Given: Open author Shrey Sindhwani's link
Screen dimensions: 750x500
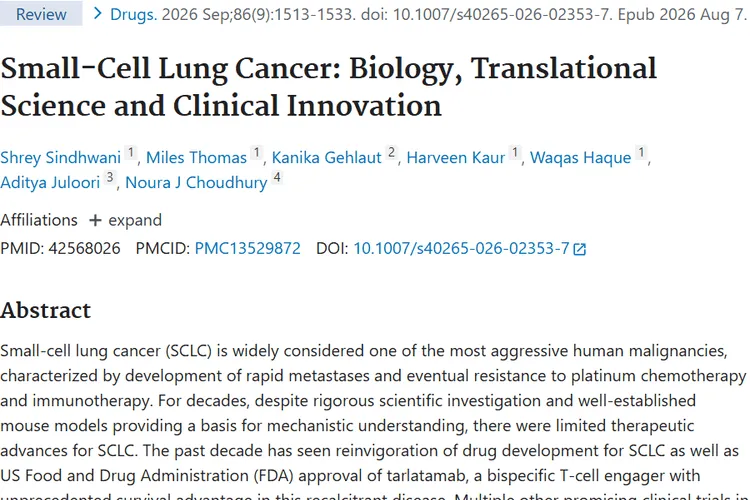Looking at the screenshot, I should click(x=60, y=157).
